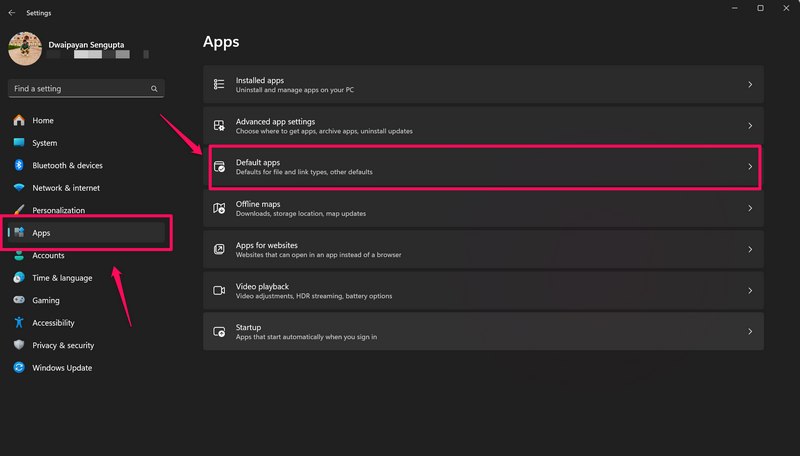Screen dimensions: 800x456
Task: Click the Apps for websites icon
Action: tap(219, 249)
